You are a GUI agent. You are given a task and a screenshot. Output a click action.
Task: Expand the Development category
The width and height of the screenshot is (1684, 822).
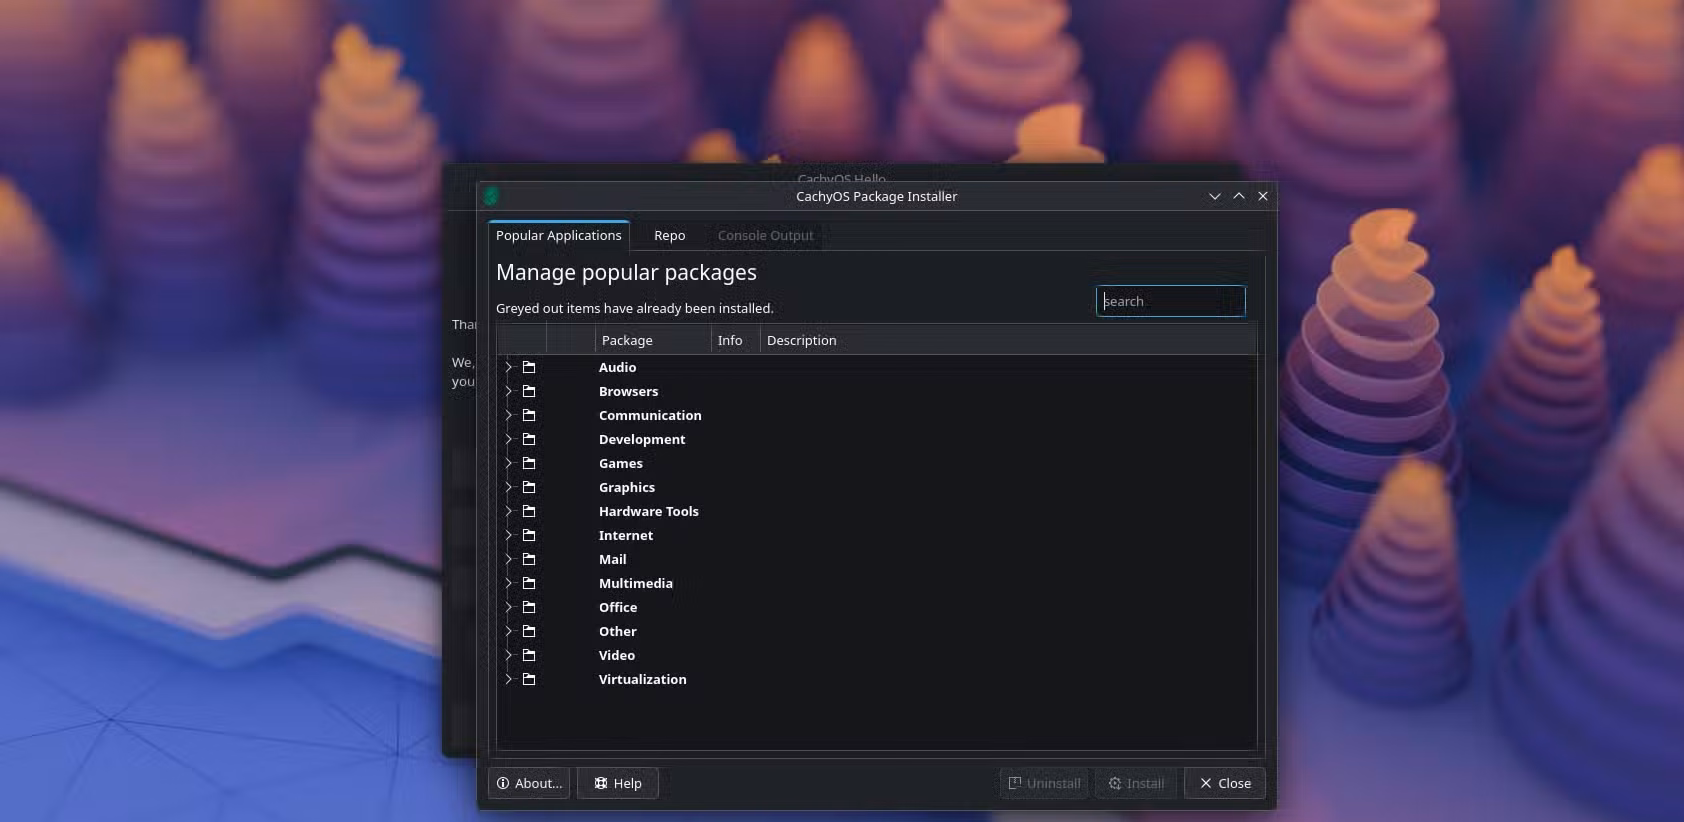point(508,439)
